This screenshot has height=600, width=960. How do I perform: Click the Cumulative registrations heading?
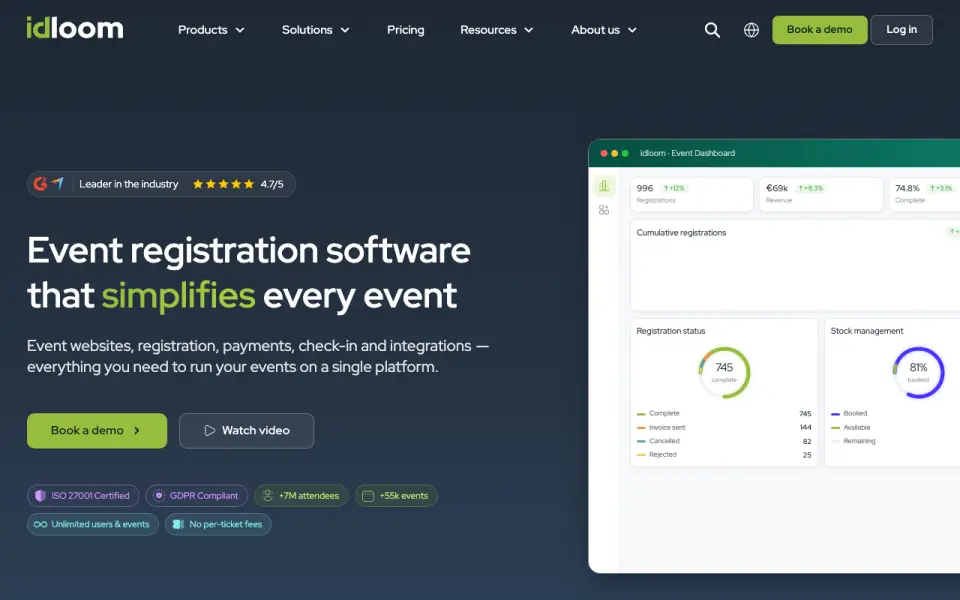pos(681,233)
